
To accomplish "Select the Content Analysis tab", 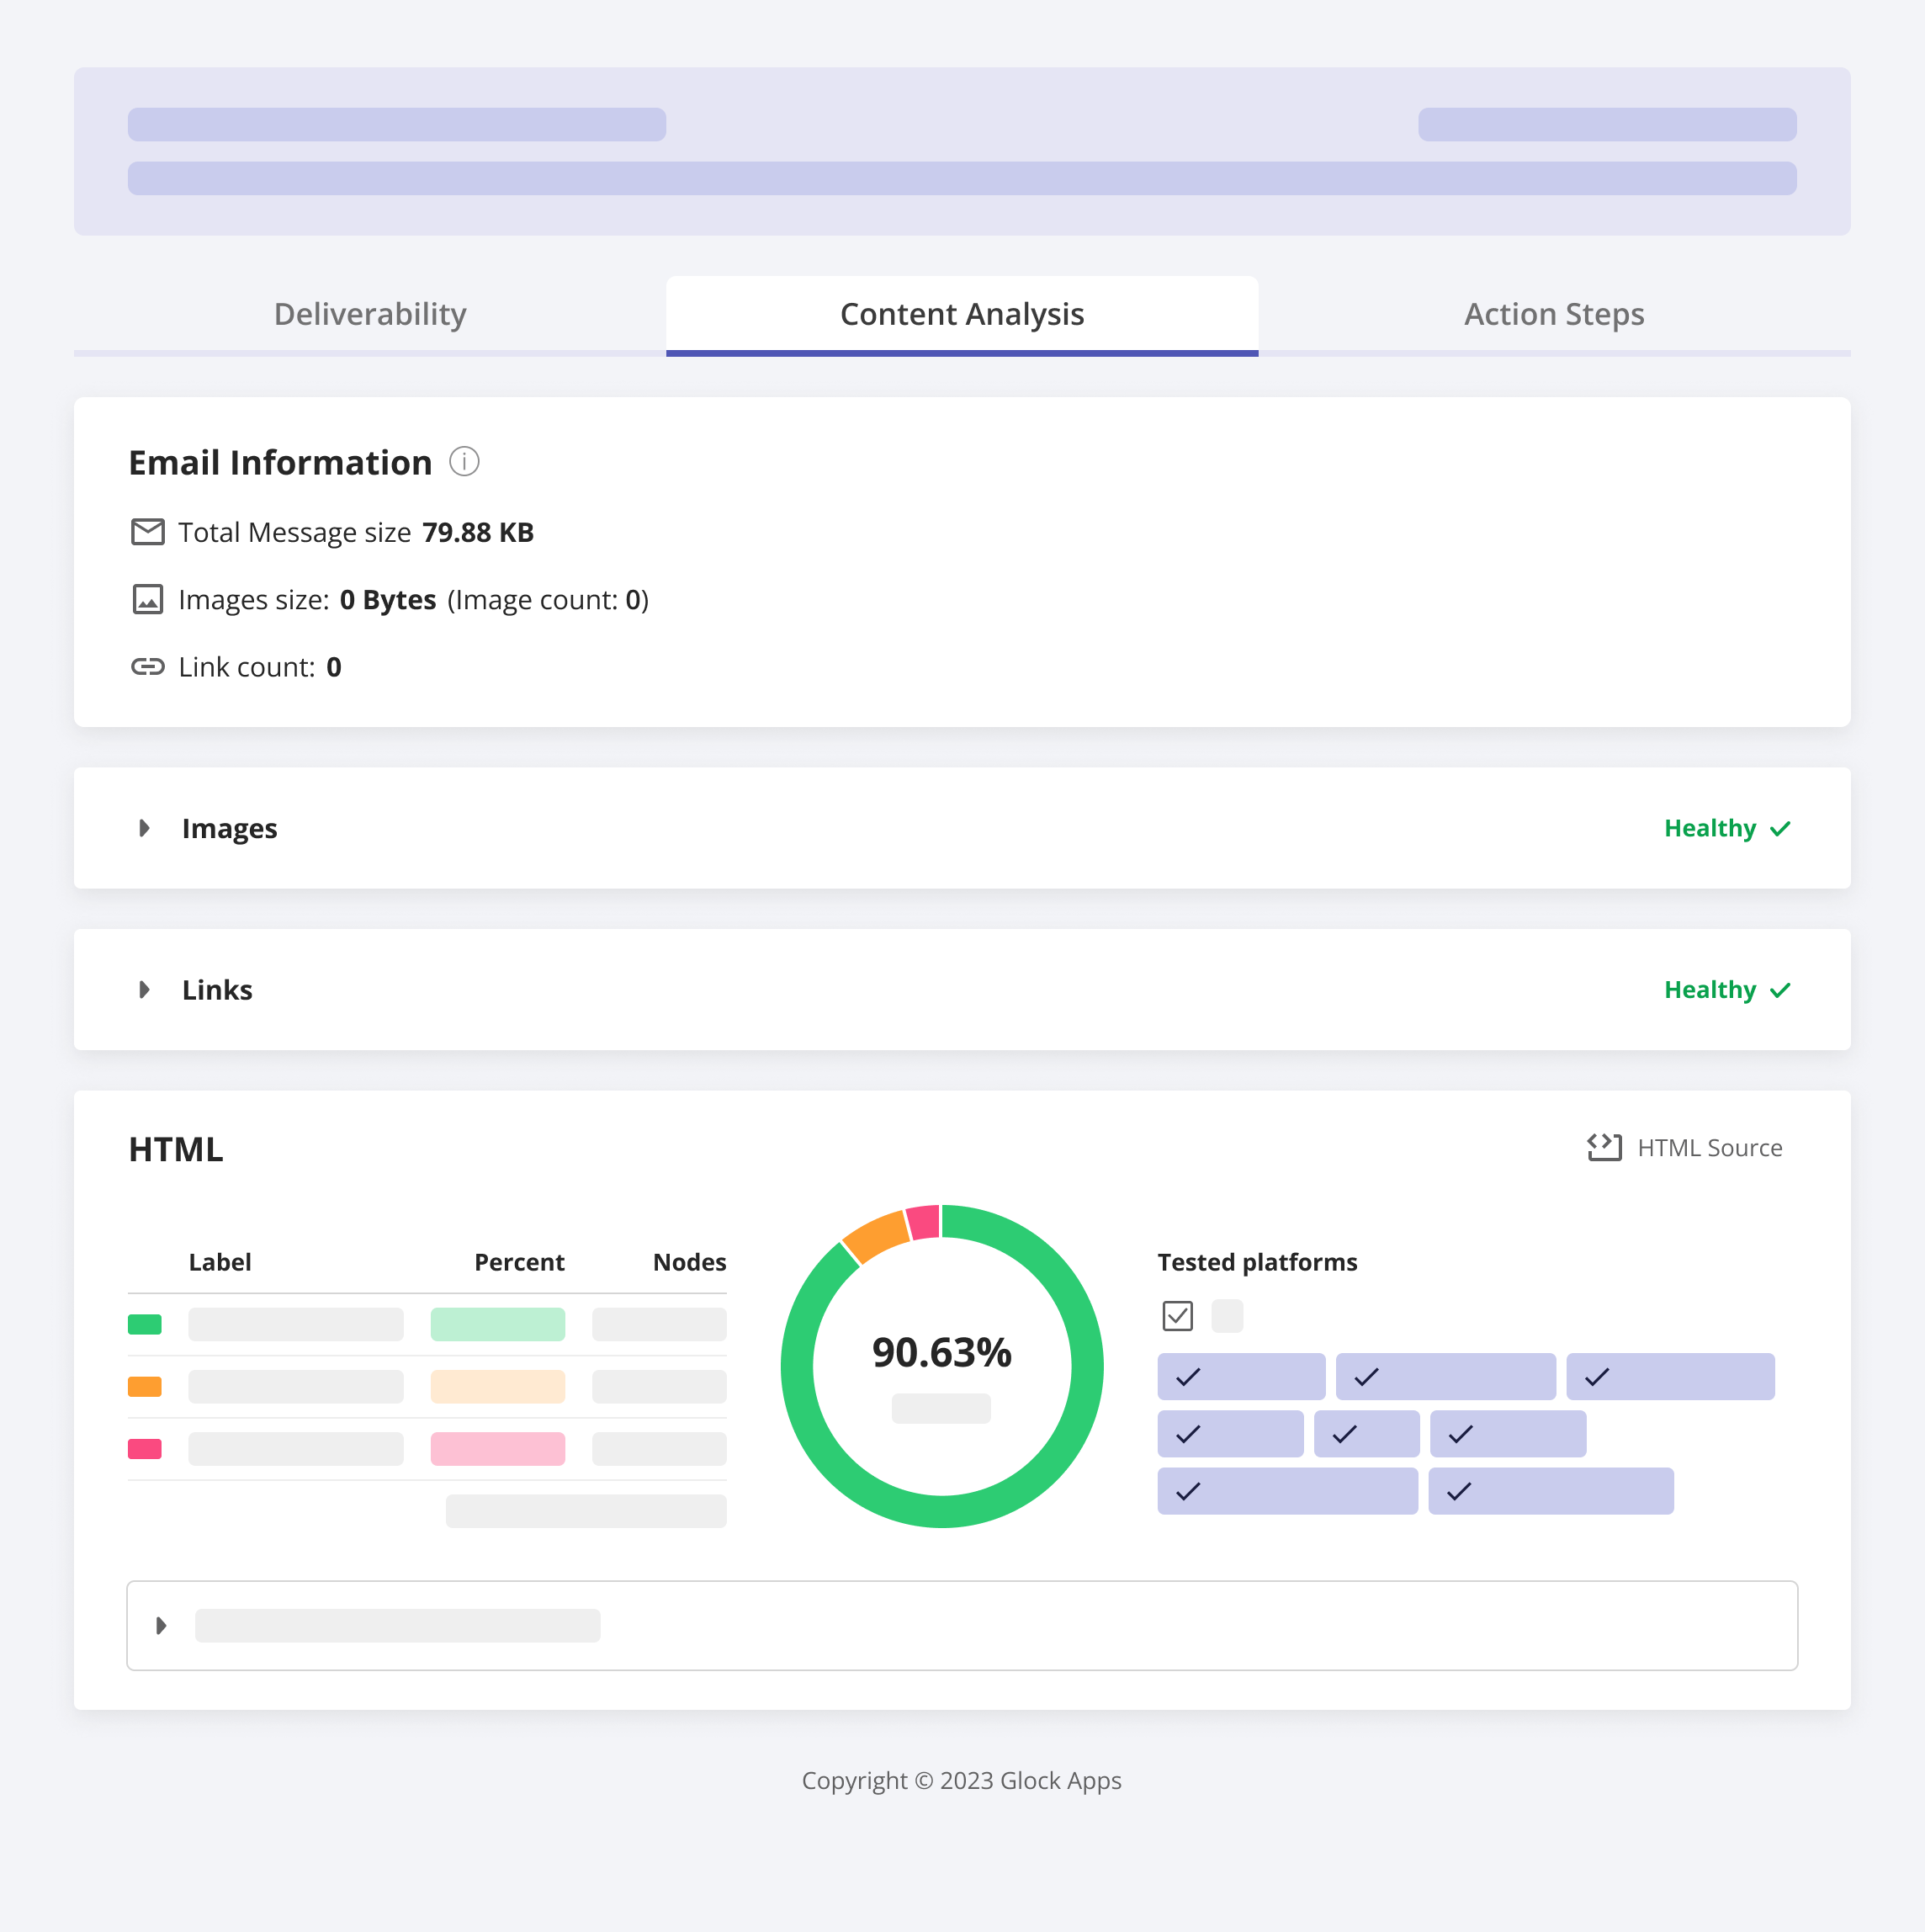I will [x=961, y=316].
